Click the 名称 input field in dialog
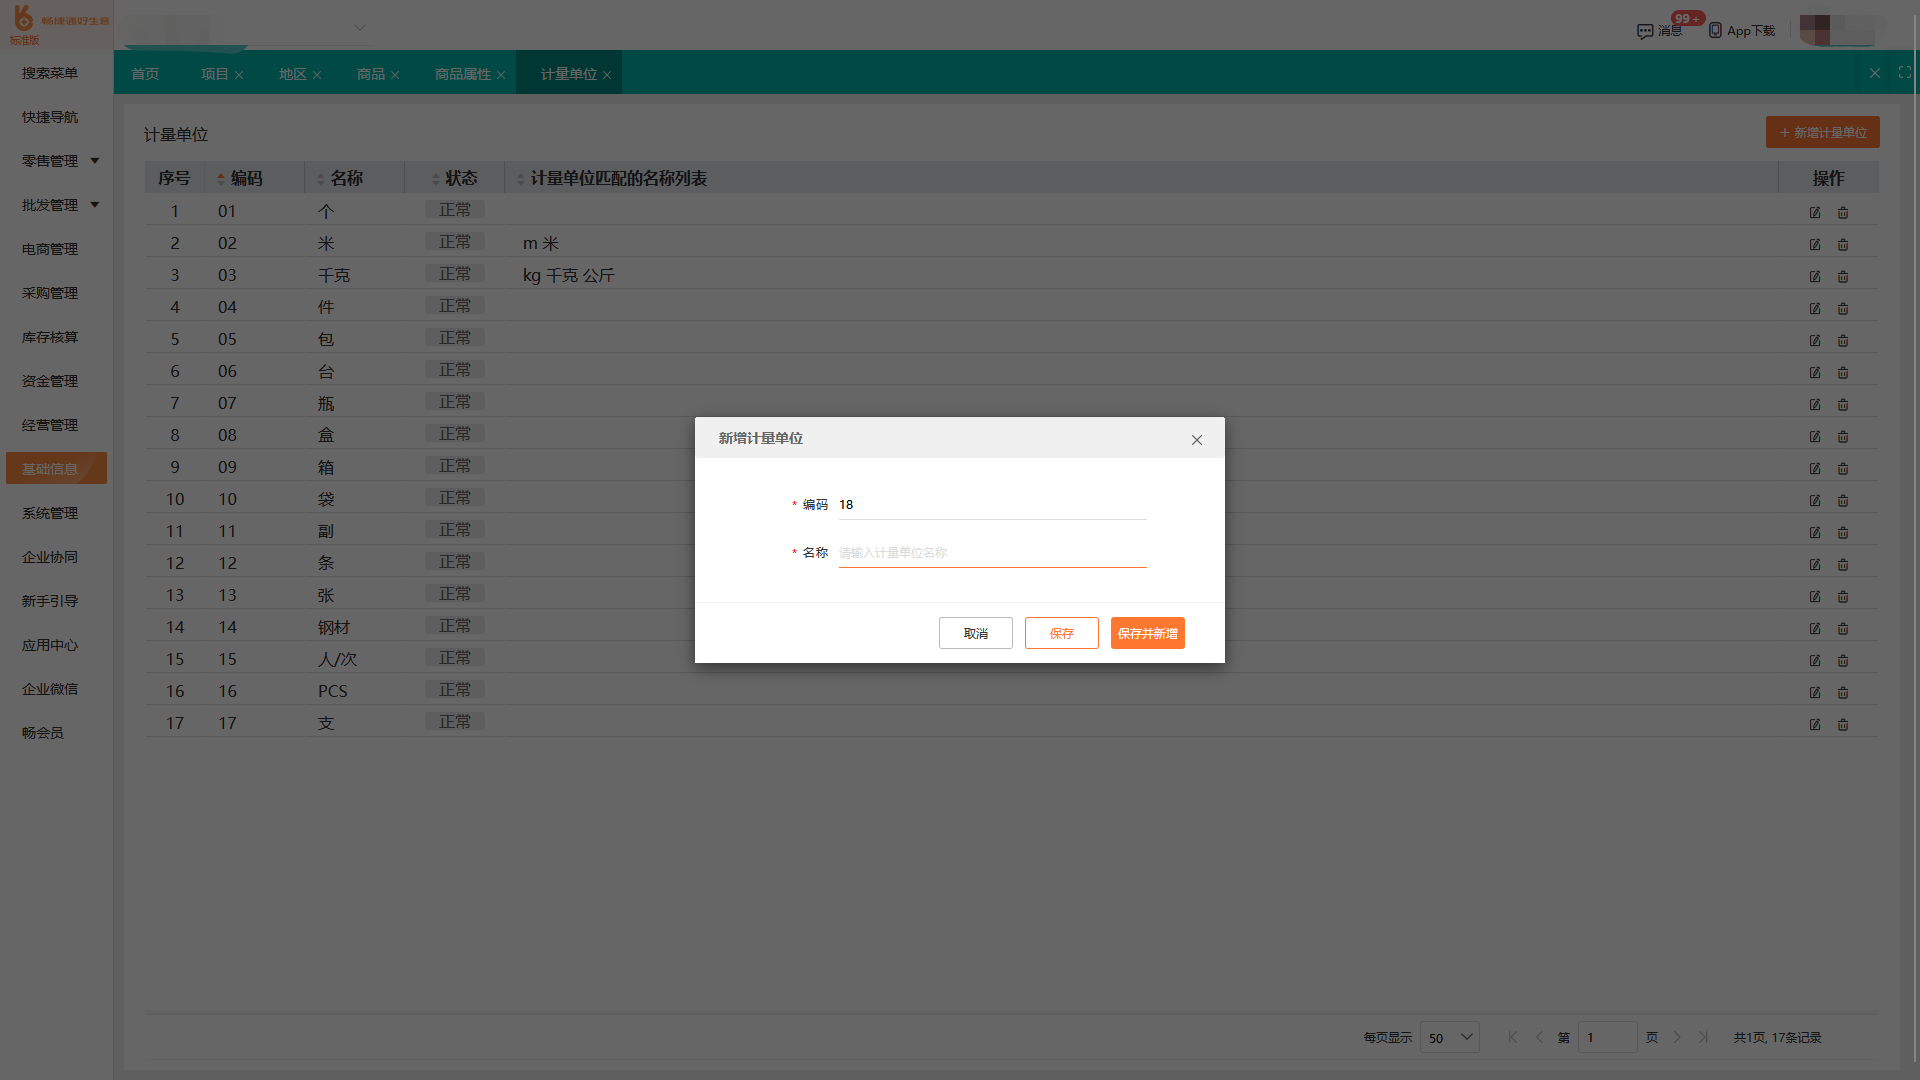Viewport: 1920px width, 1080px height. 990,553
